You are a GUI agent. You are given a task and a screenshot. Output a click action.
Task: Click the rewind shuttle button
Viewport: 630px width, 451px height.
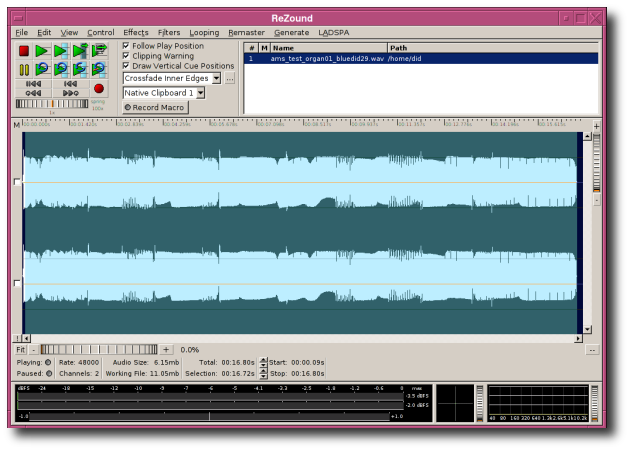(33, 93)
